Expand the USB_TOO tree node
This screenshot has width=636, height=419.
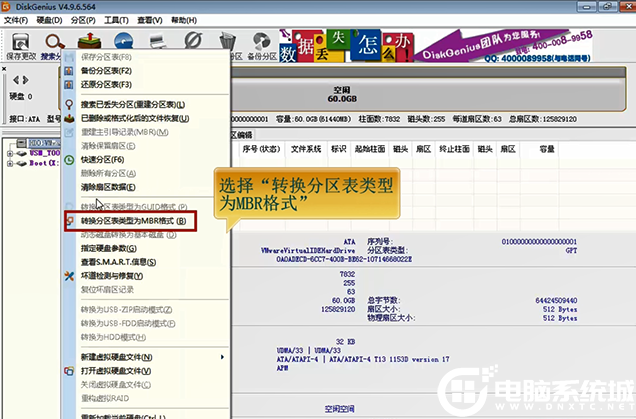pyautogui.click(x=9, y=153)
